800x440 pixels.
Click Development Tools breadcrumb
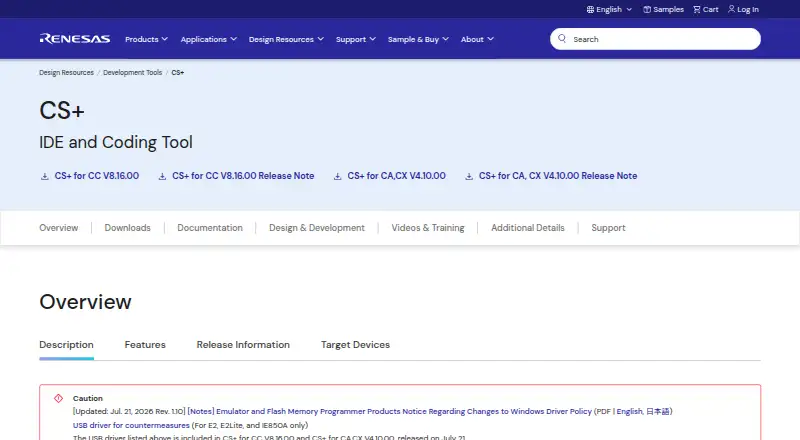point(132,72)
